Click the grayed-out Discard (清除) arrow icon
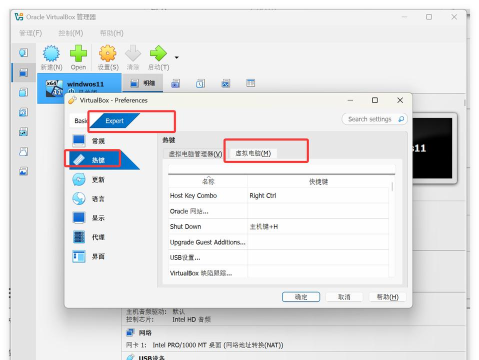 point(133,54)
